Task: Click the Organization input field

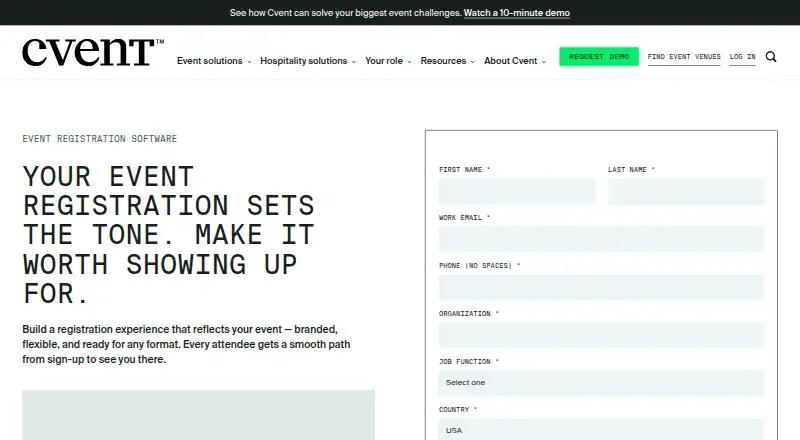Action: (602, 335)
